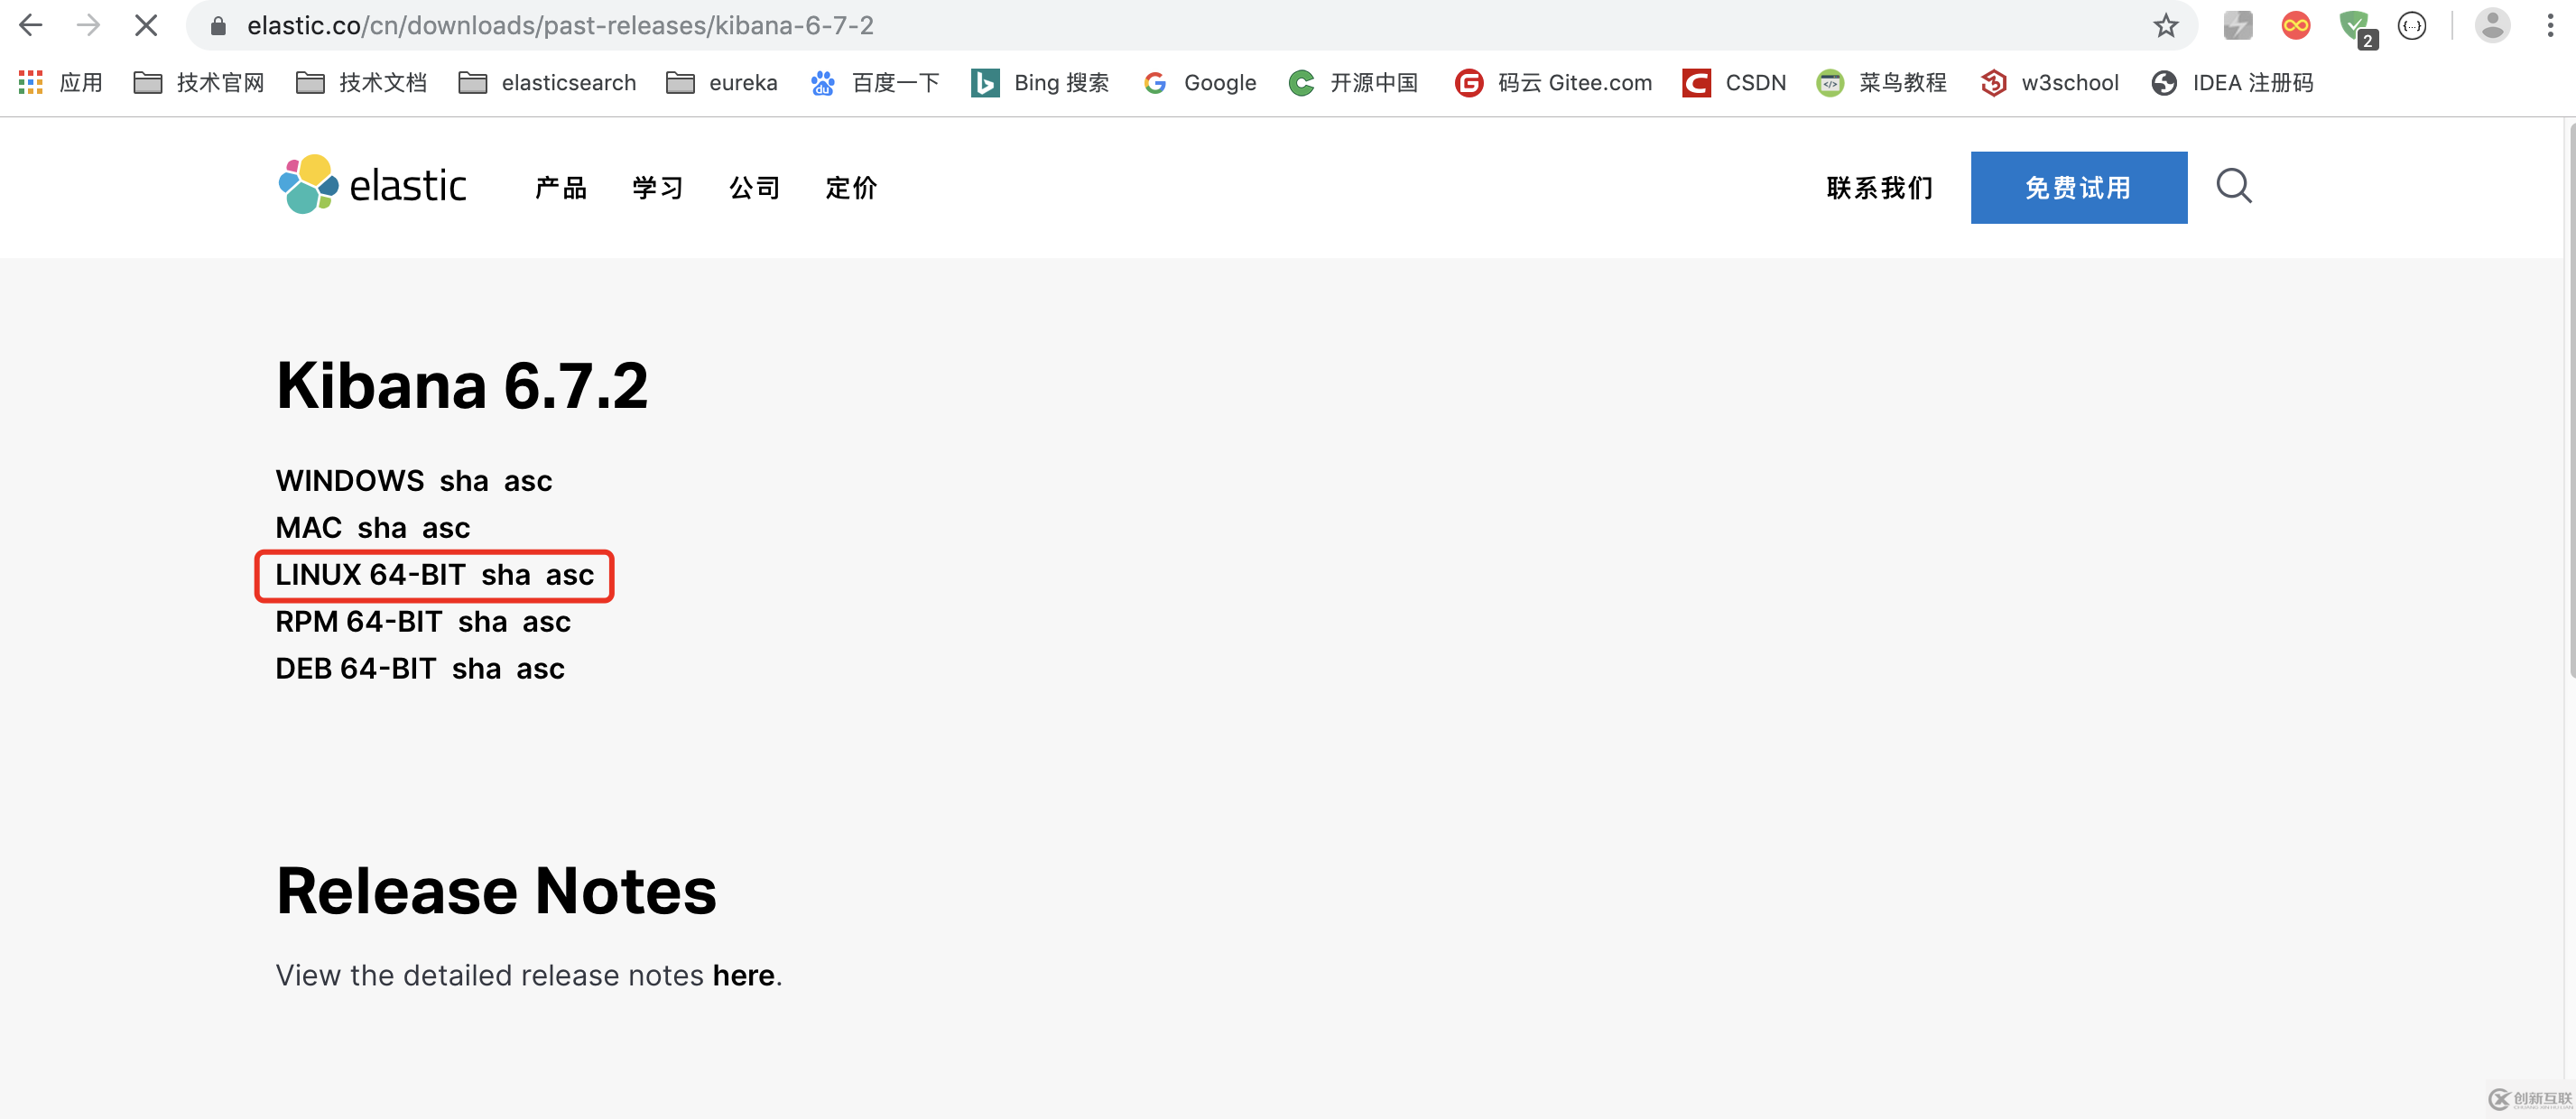Click the WINDOWS download option
The height and width of the screenshot is (1119, 2576).
[x=348, y=480]
